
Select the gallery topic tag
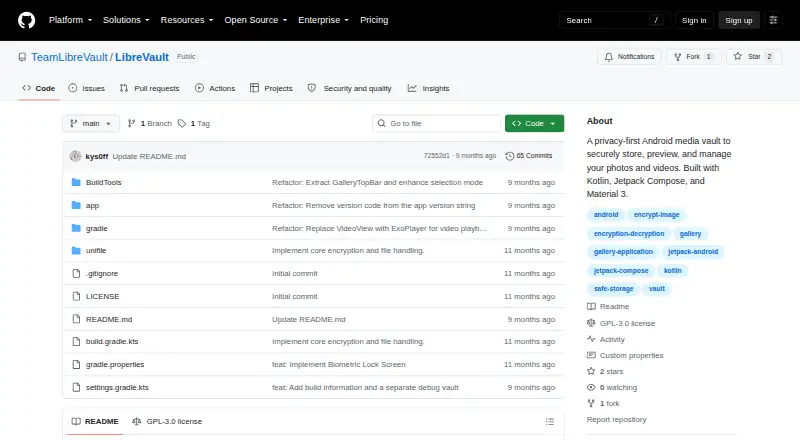(690, 234)
